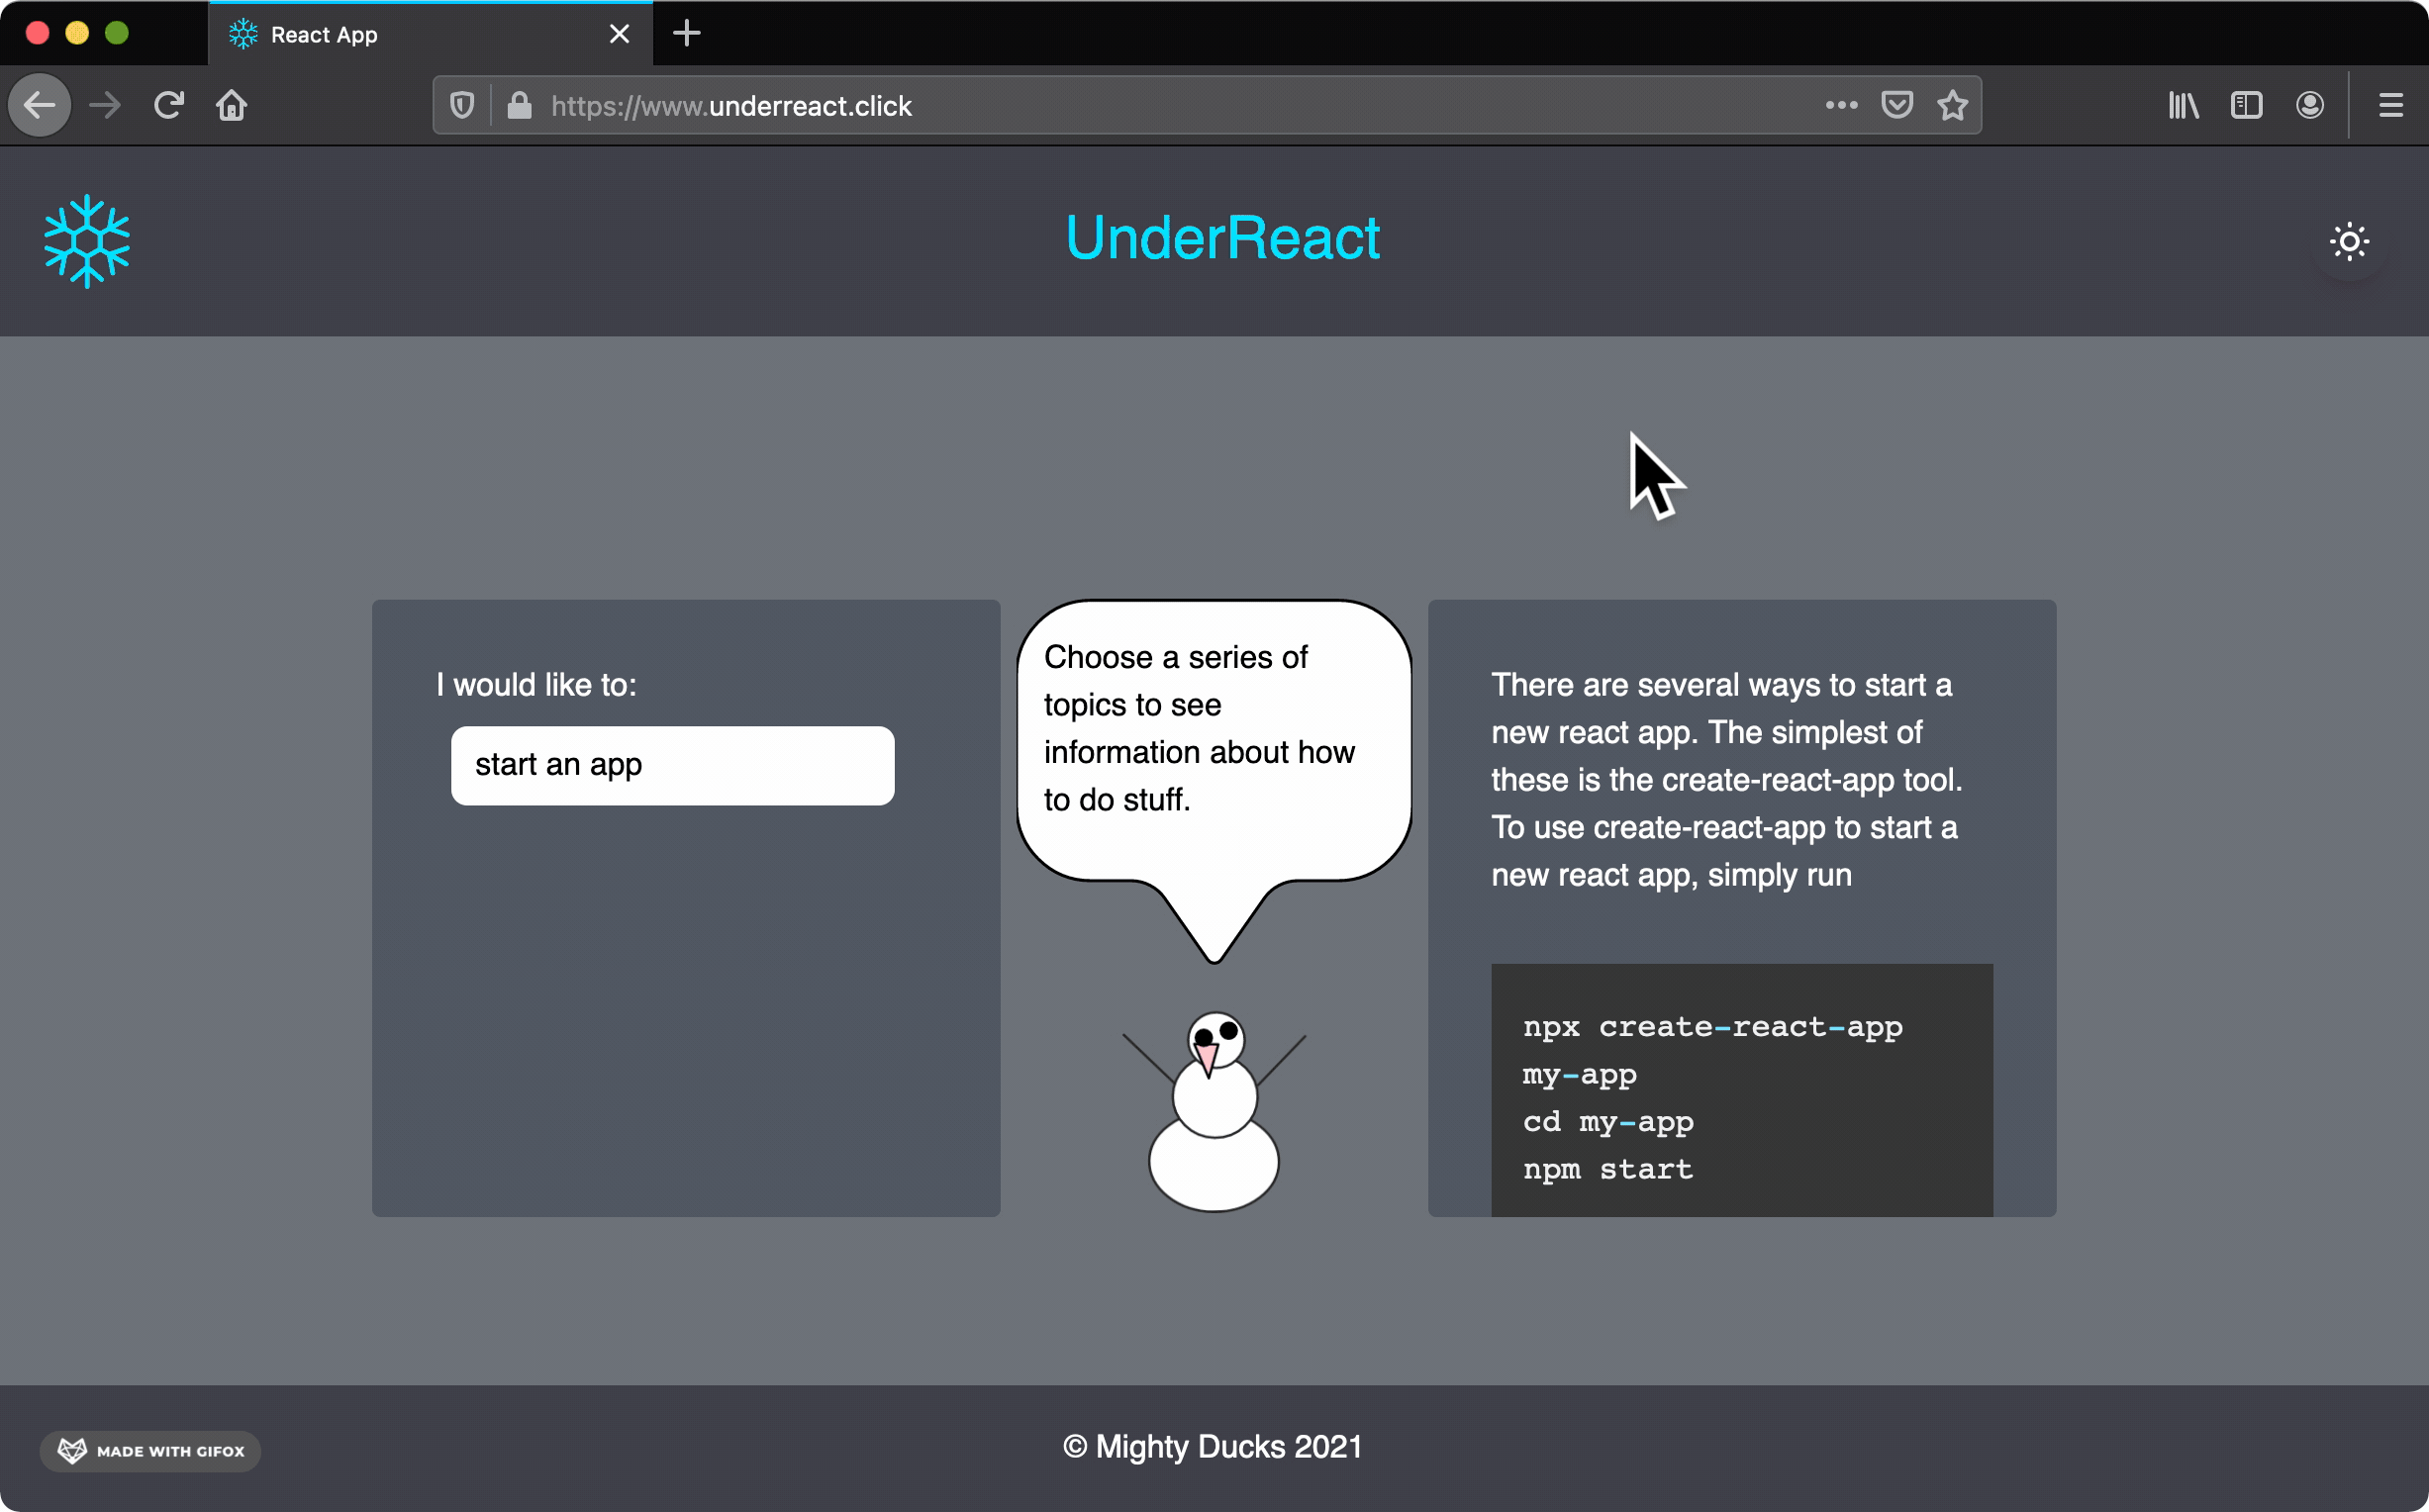Toggle the sidebar view
Screen dimensions: 2429x1512
pos(2246,105)
